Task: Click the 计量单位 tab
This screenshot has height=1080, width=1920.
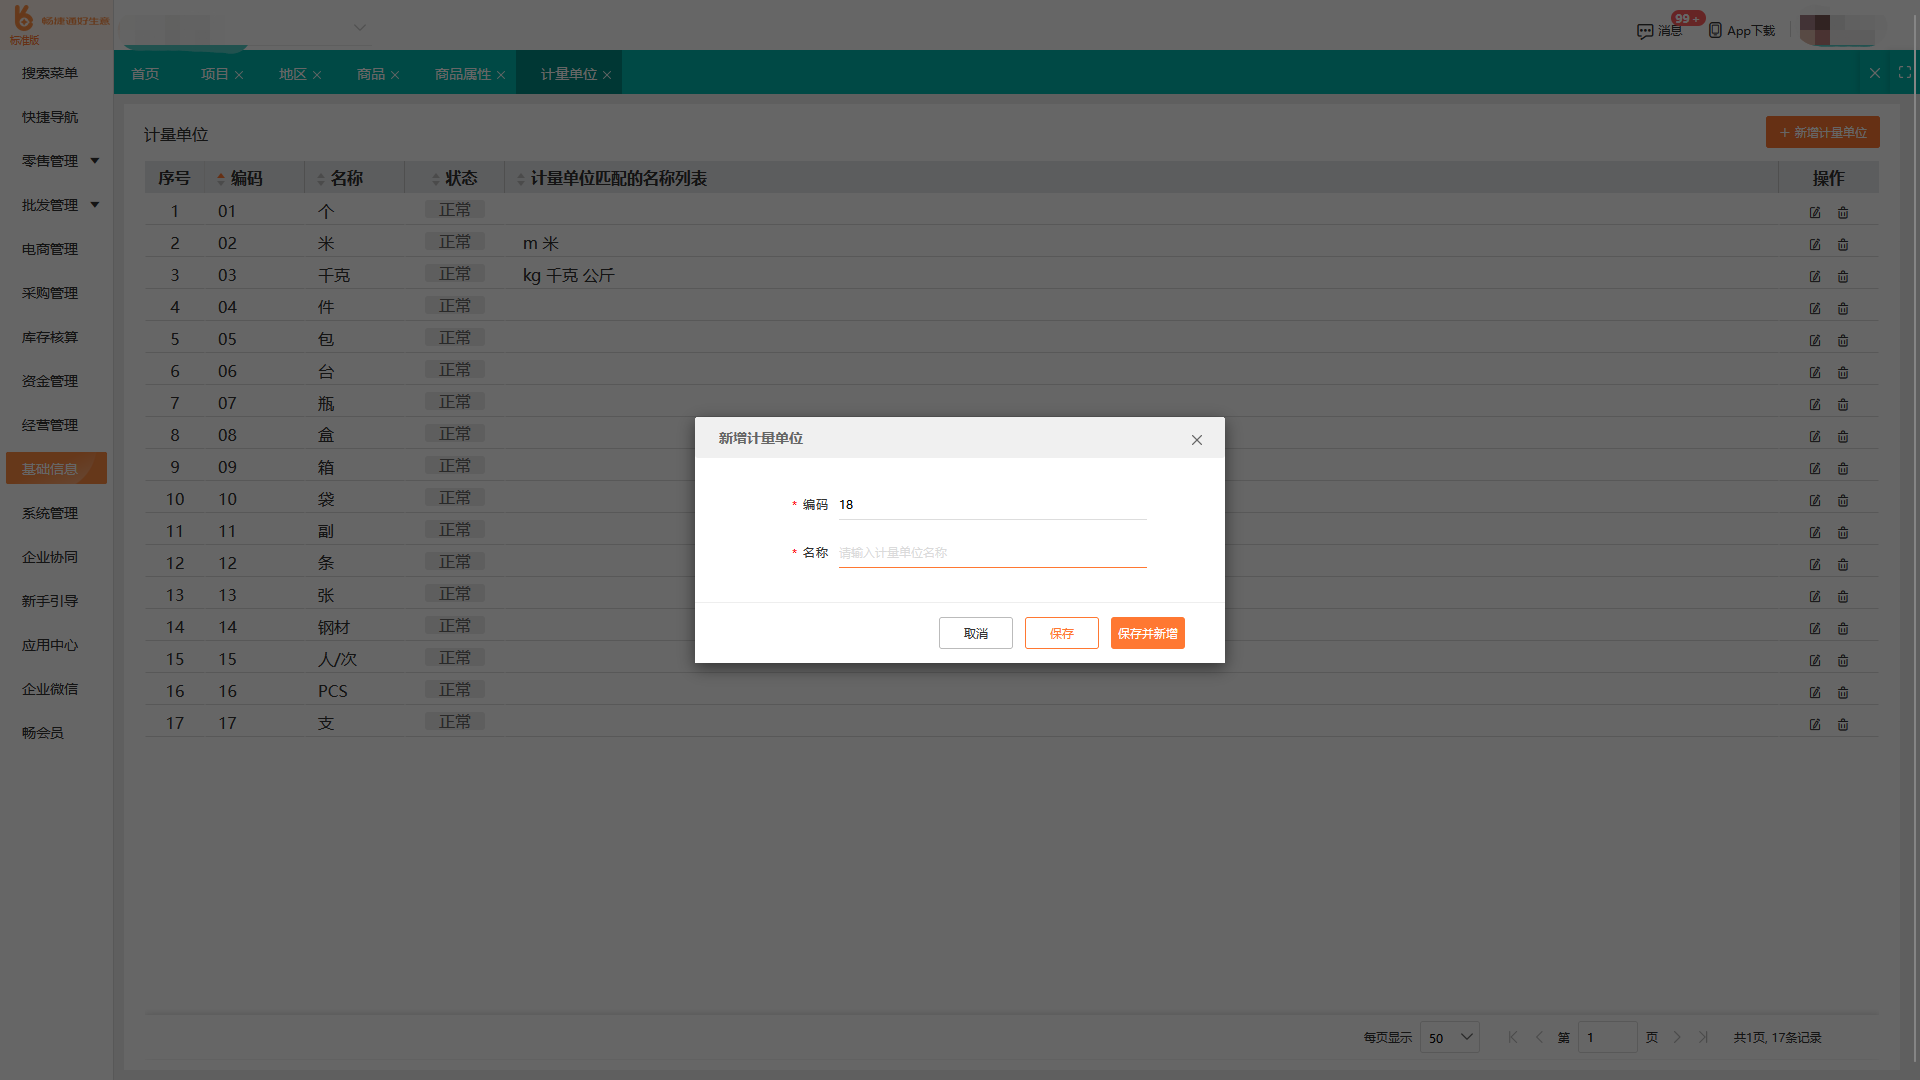Action: coord(570,74)
